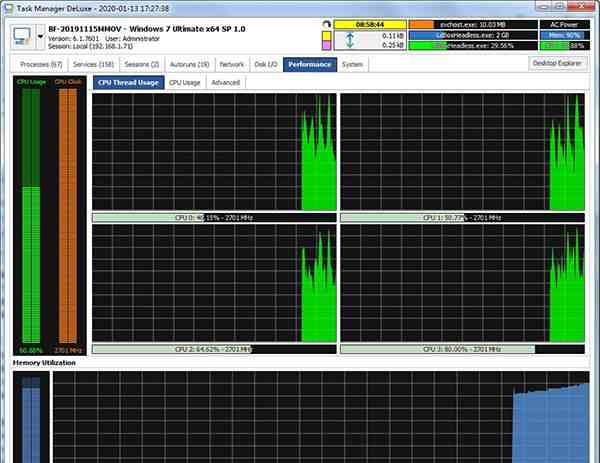This screenshot has width=600, height=463.
Task: Click the computer monitor icon in header
Action: (23, 36)
